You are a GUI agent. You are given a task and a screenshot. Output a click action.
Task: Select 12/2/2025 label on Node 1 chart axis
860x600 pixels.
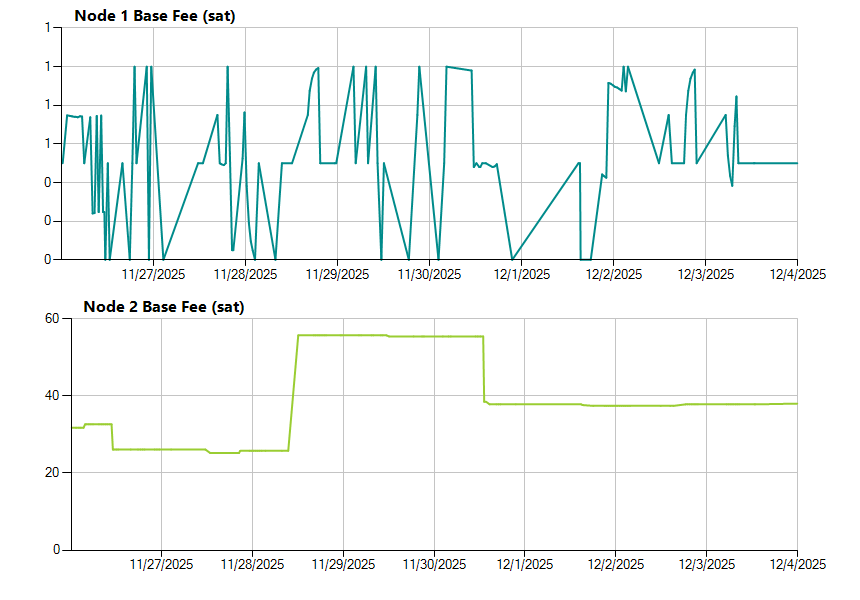614,273
